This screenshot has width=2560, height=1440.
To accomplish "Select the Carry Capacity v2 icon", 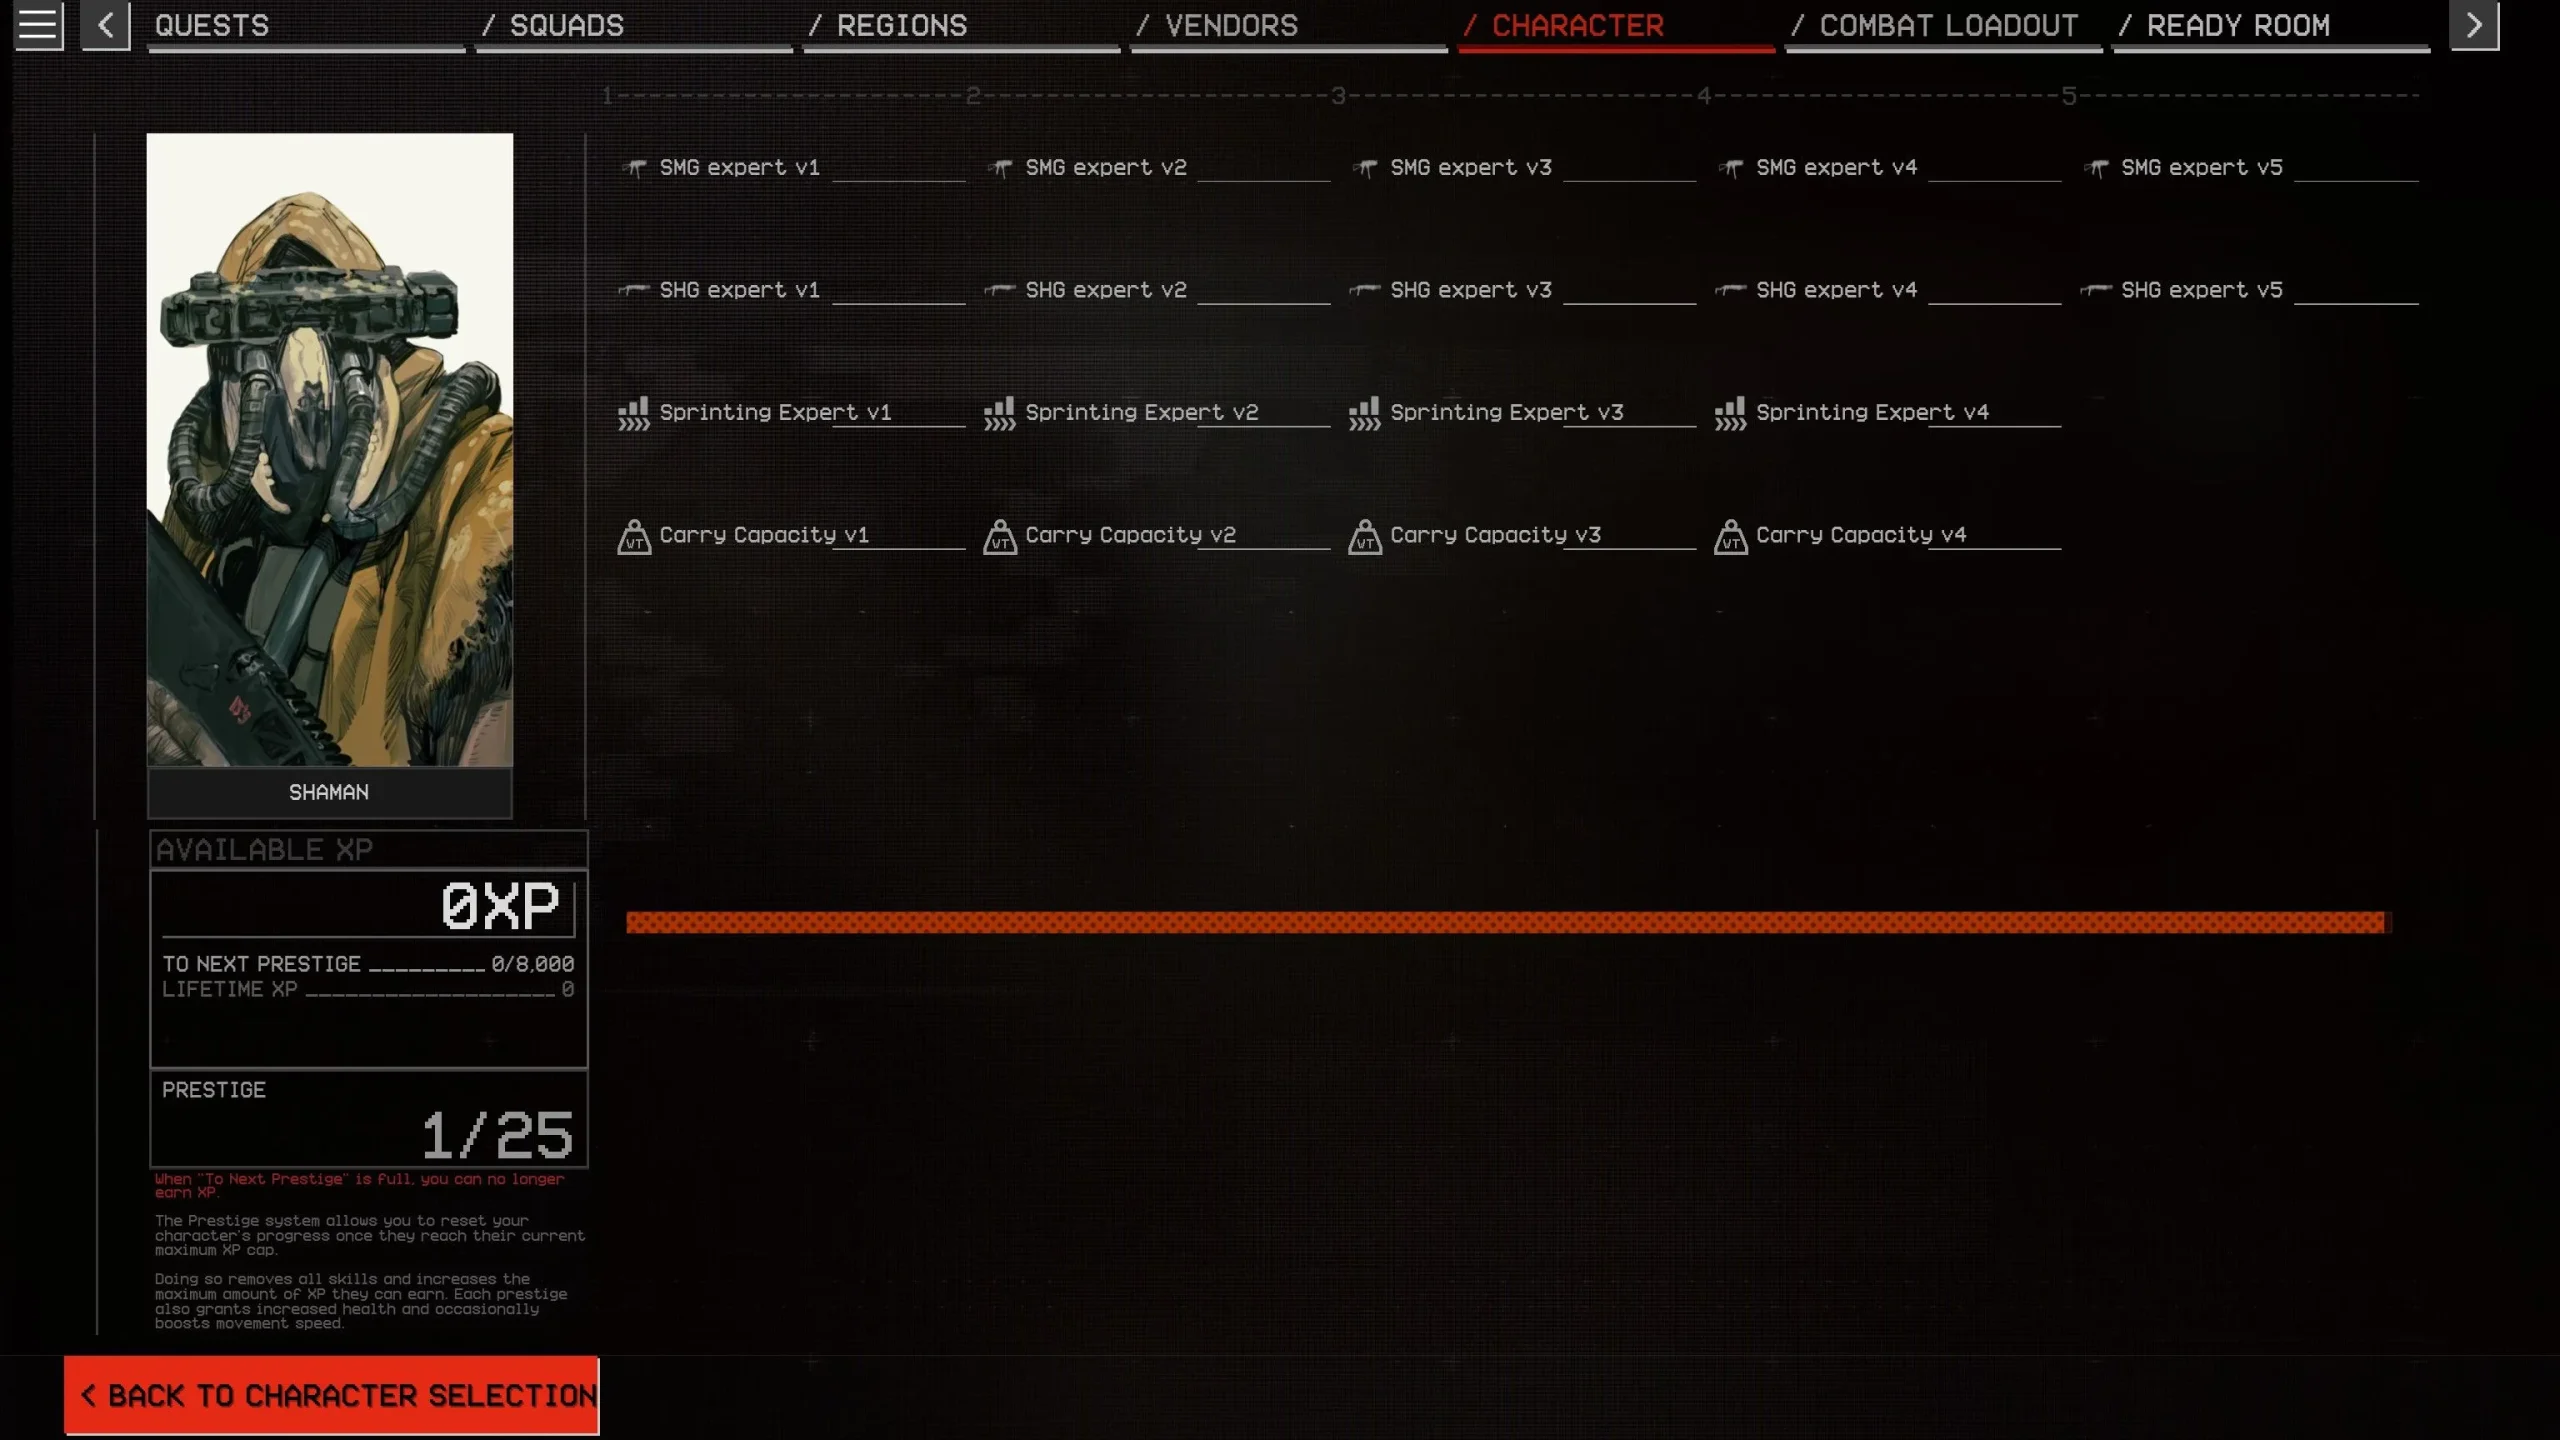I will pos(997,535).
